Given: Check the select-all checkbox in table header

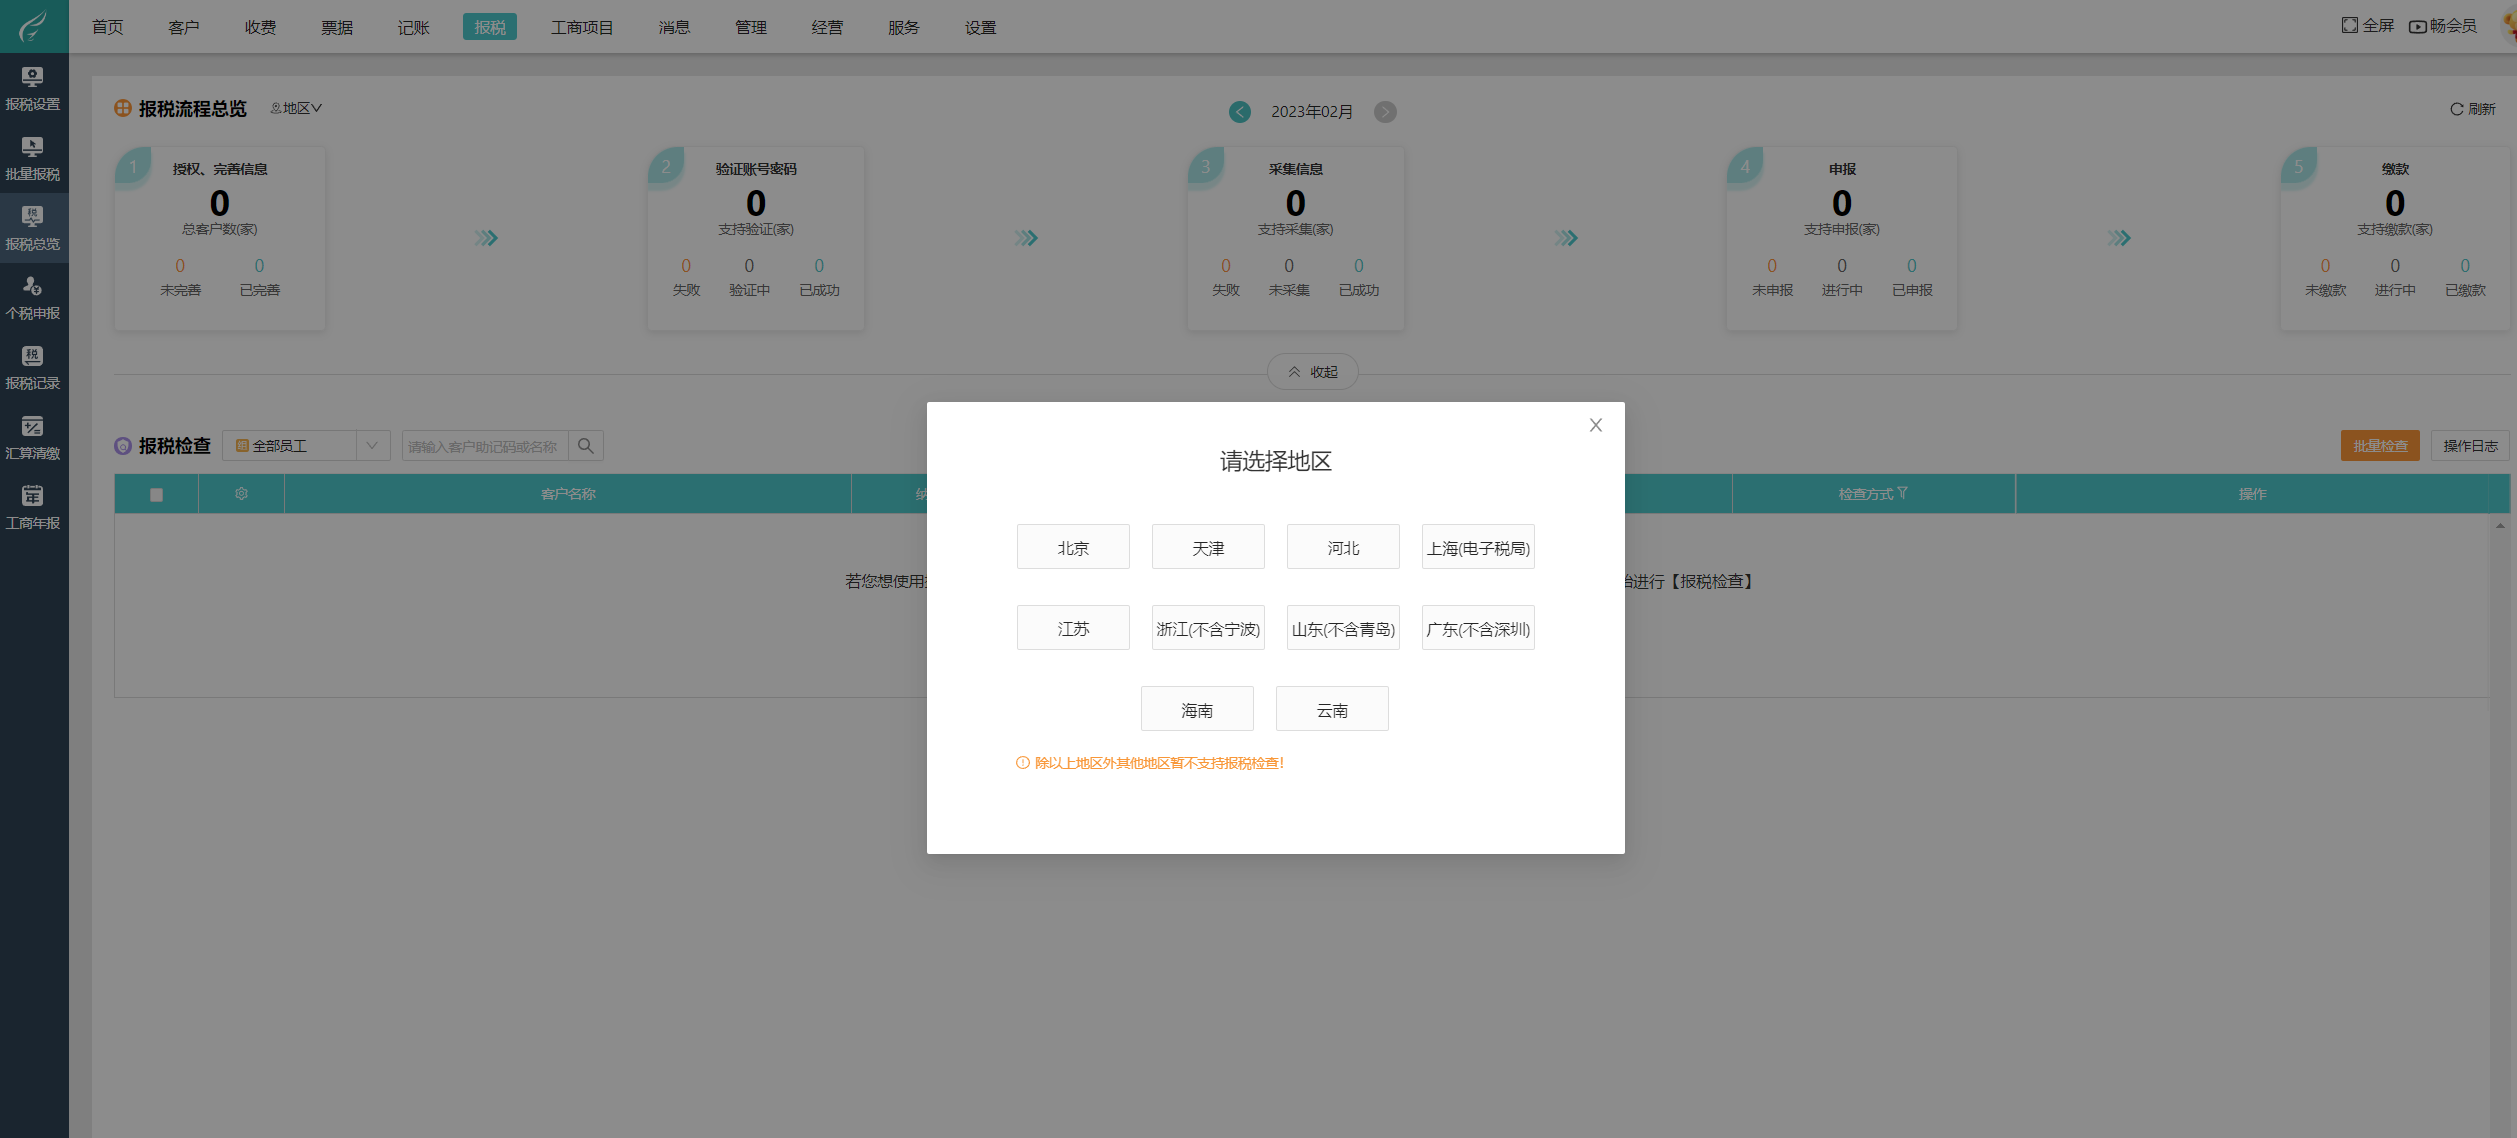Looking at the screenshot, I should coord(156,493).
